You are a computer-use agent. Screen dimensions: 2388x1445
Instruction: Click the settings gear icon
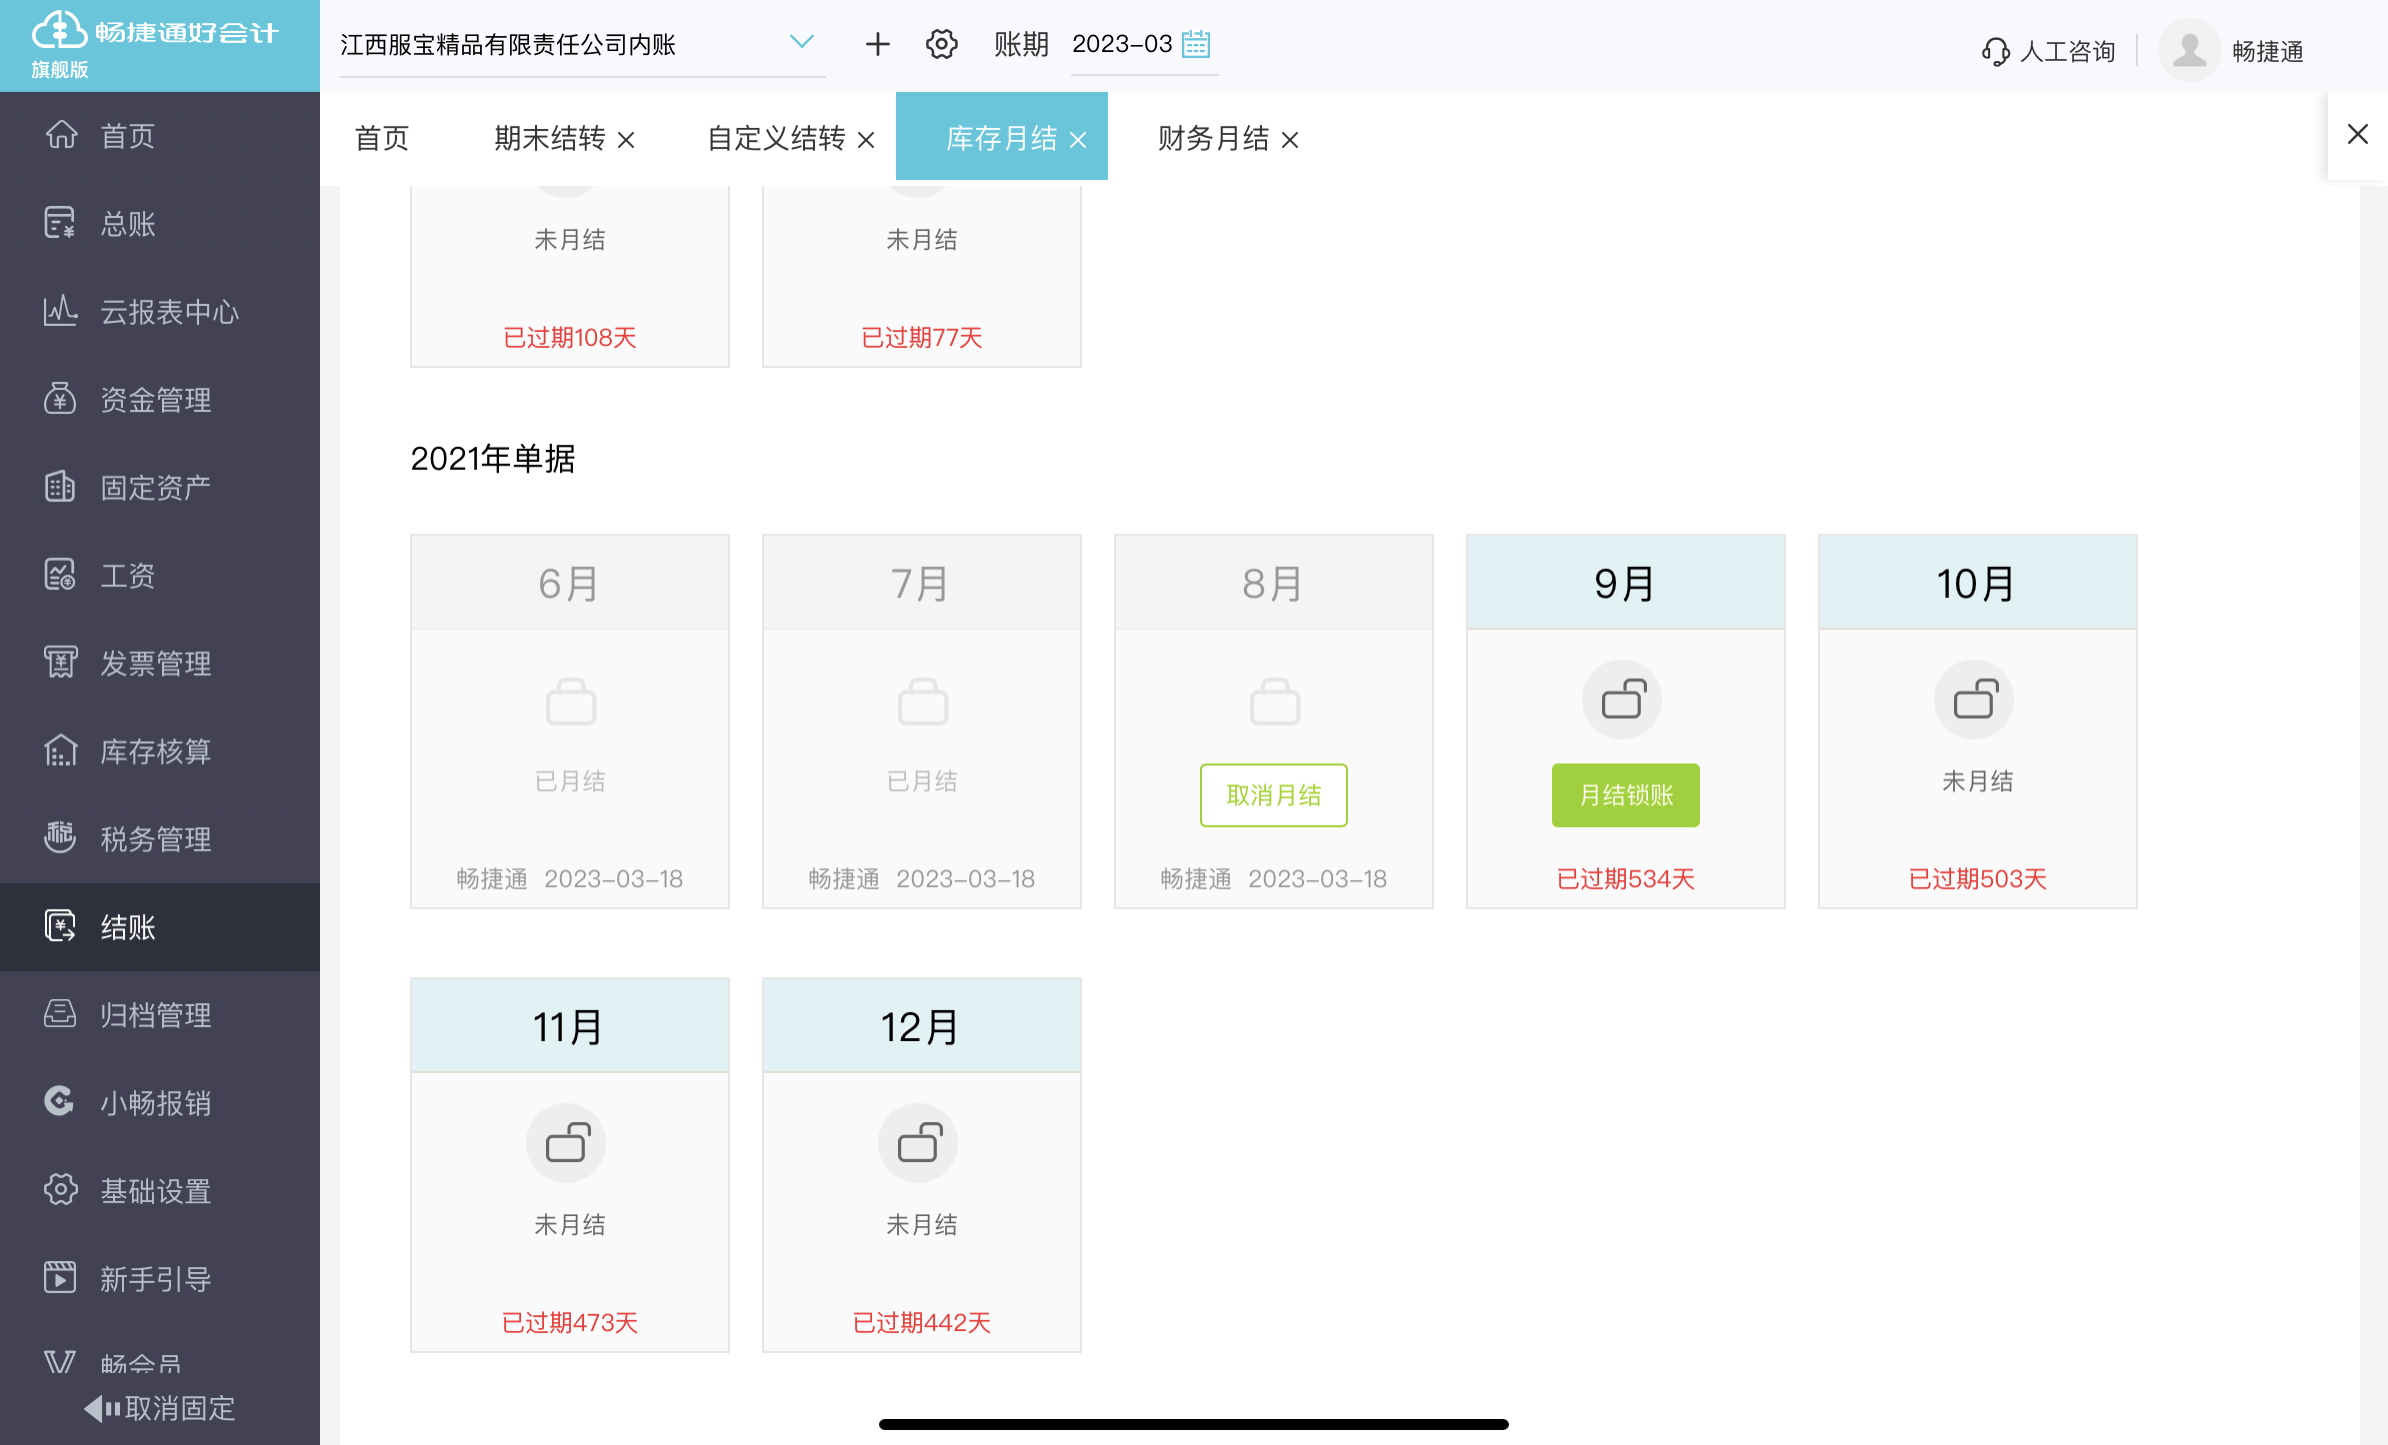(942, 44)
